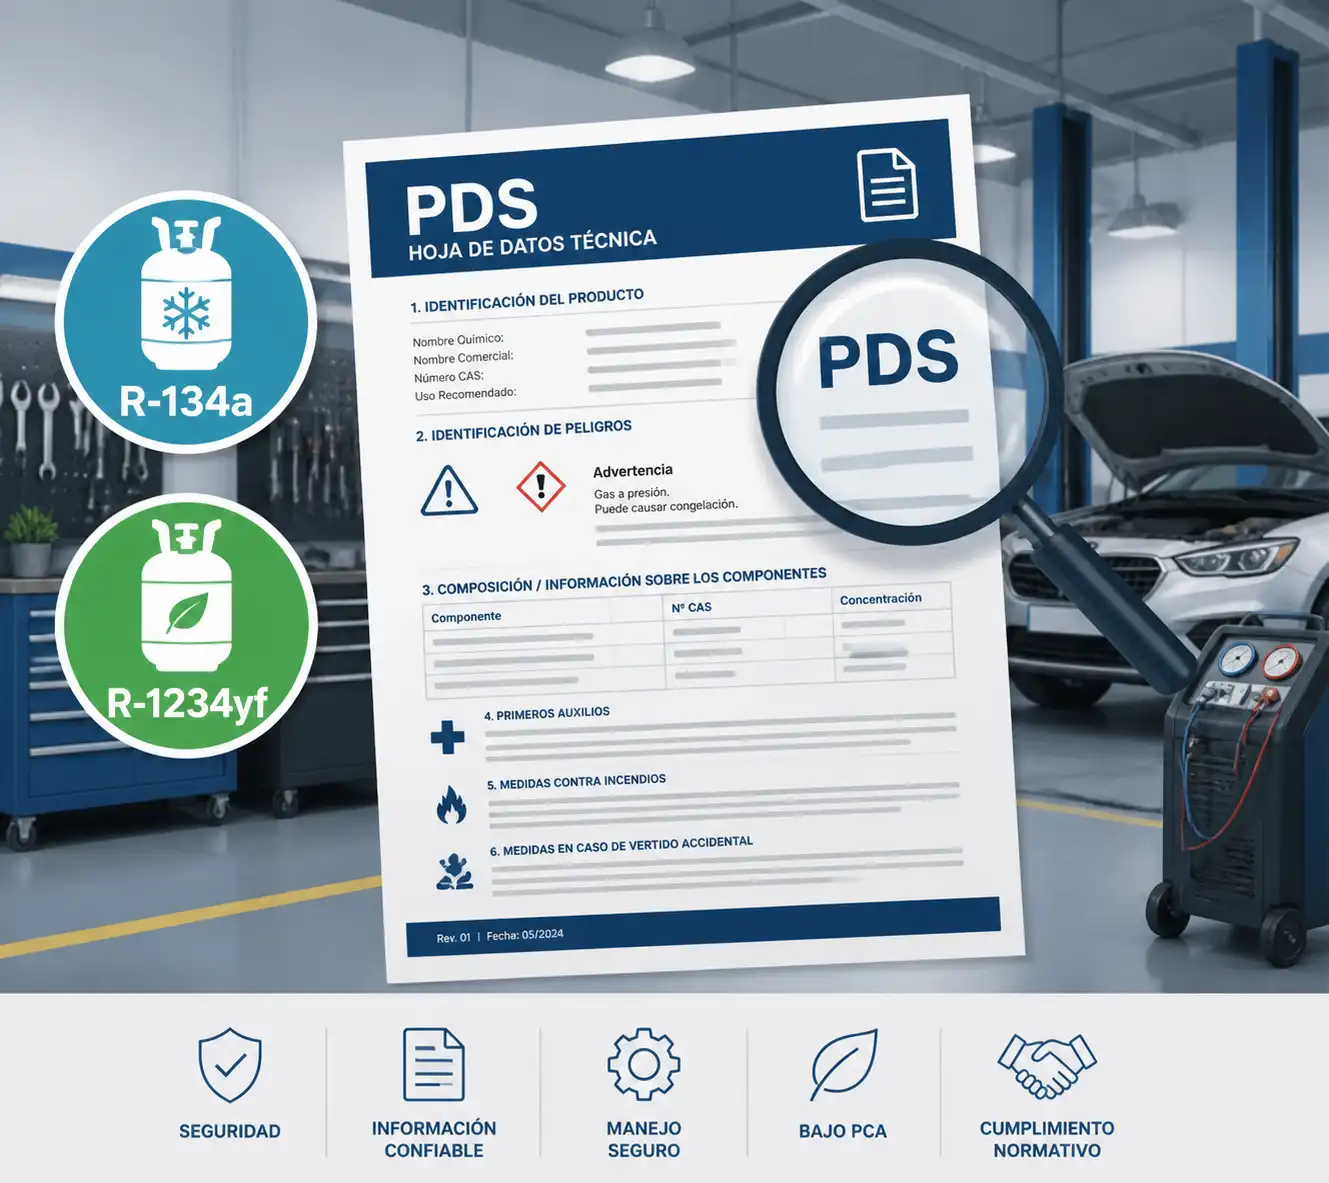Click the gear icon above Manejo Seguro
This screenshot has width=1329, height=1183.
click(644, 1064)
